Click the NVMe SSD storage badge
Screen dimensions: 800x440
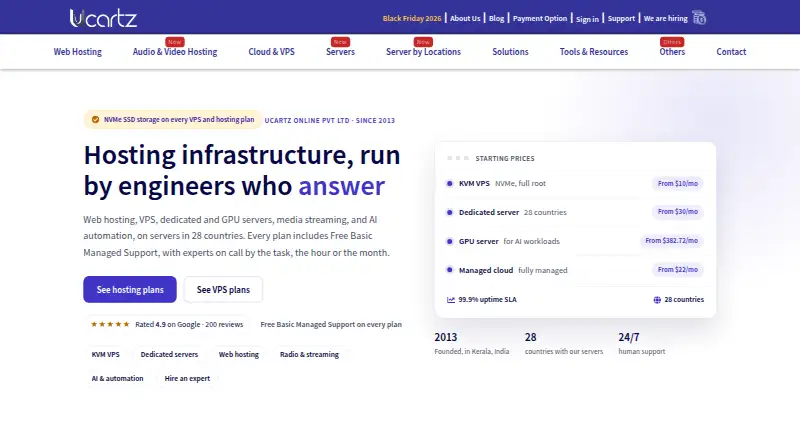(173, 119)
